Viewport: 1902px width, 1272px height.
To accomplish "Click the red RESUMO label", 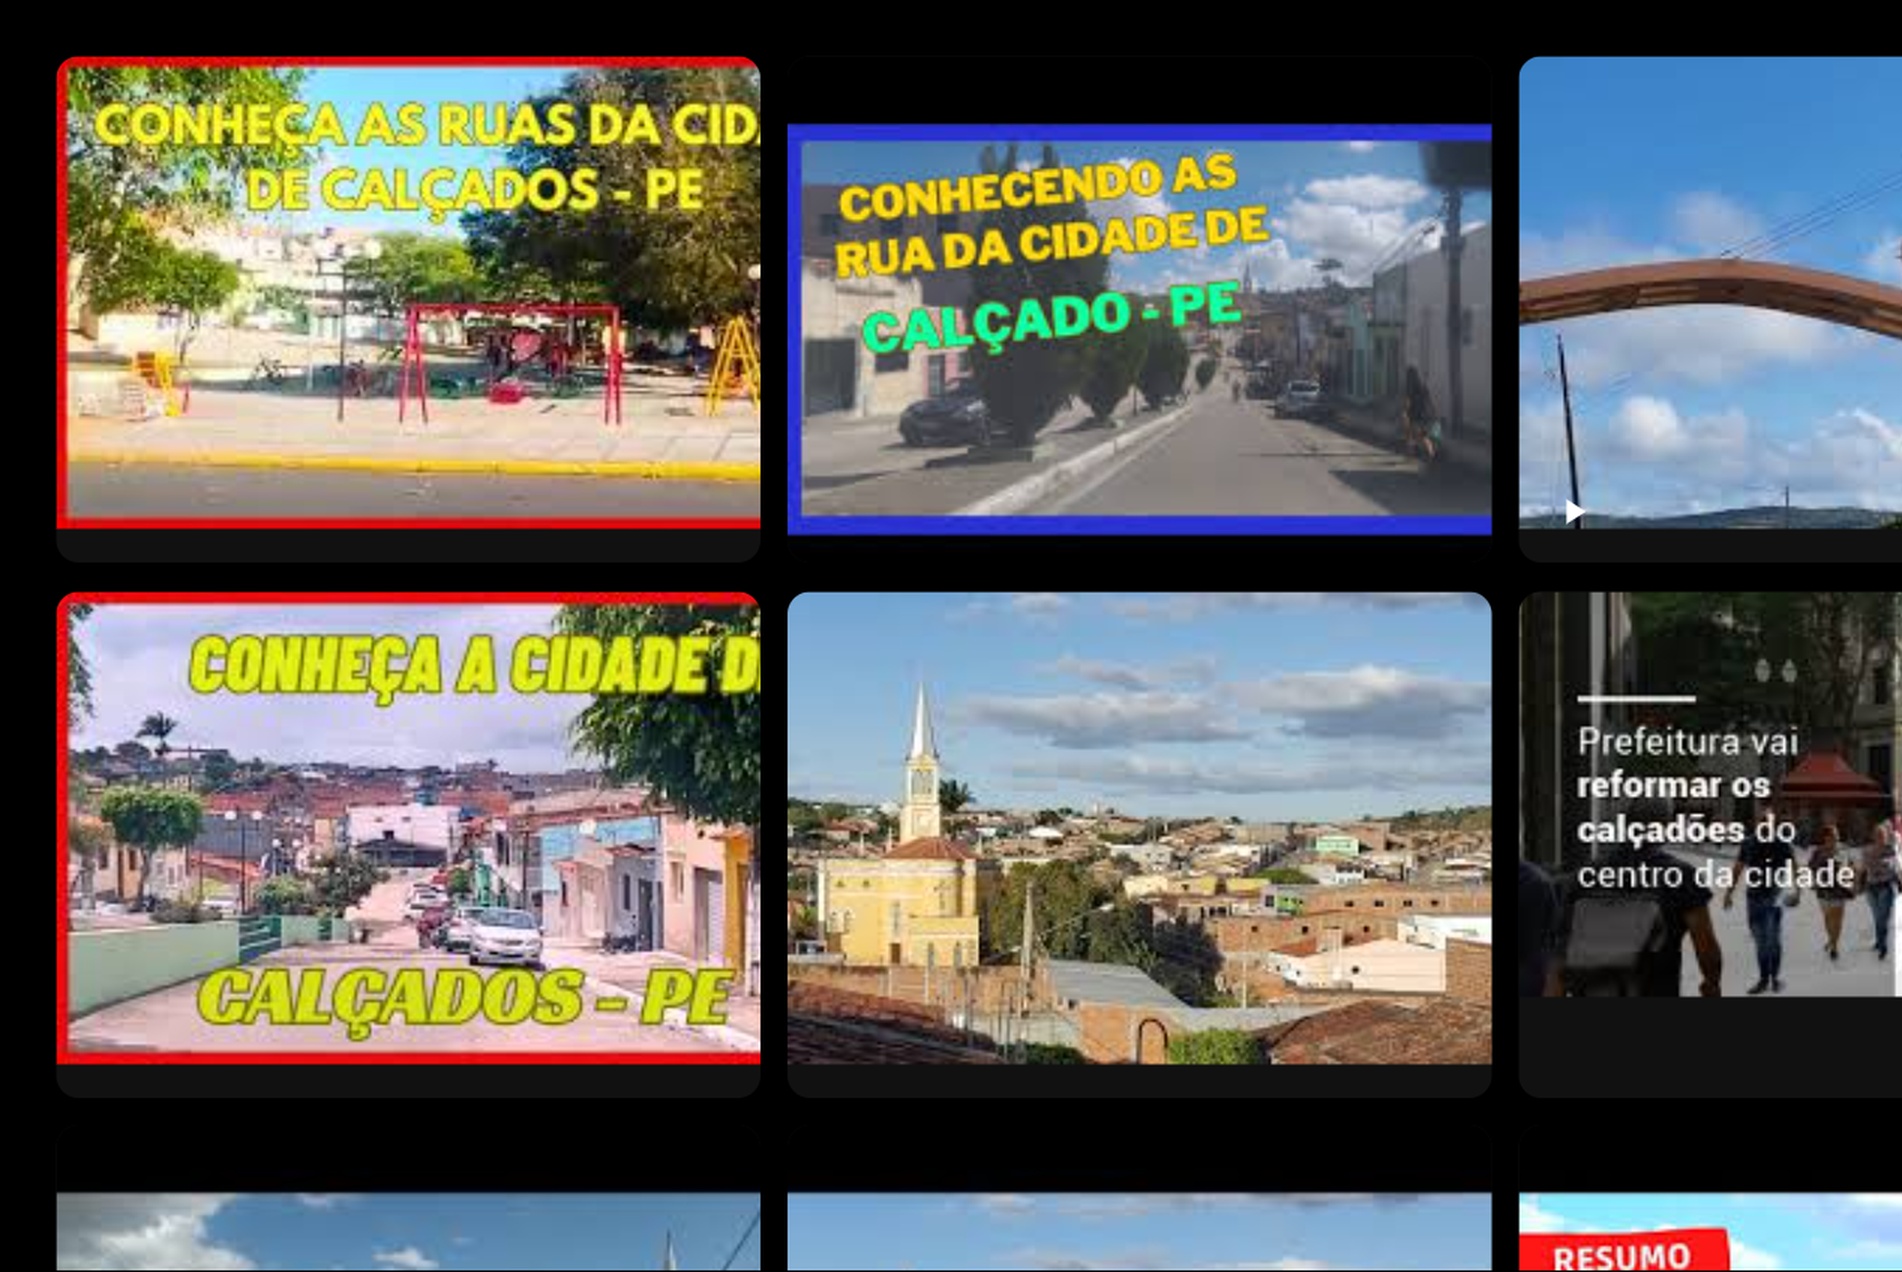I will (x=1622, y=1254).
